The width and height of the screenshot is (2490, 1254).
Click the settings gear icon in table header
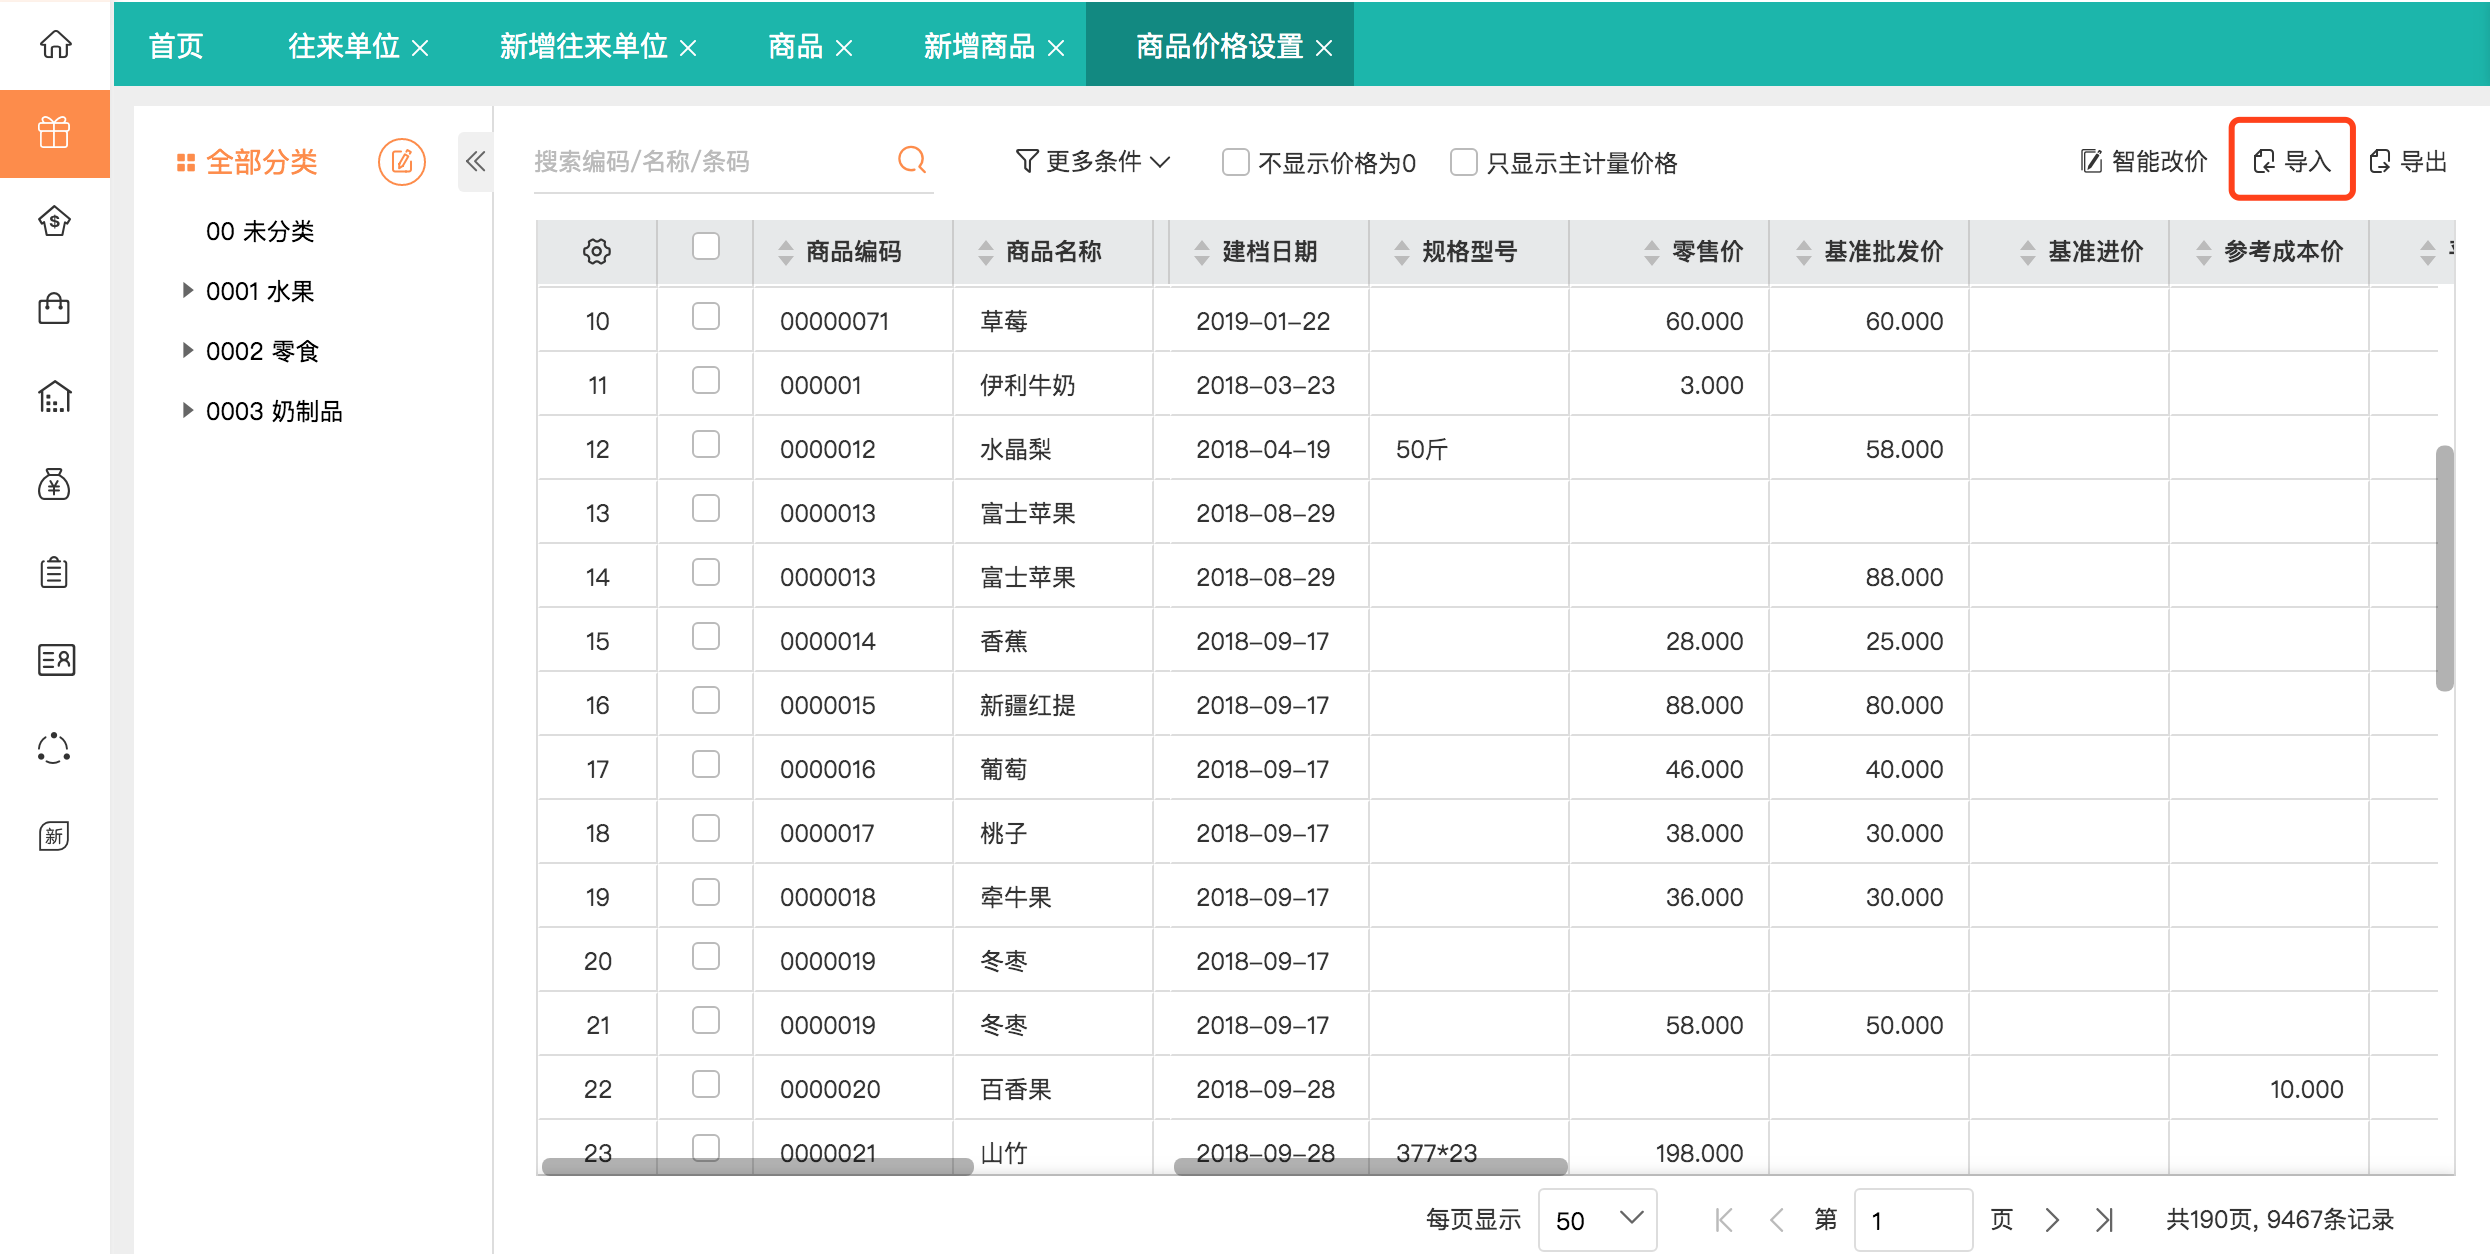(598, 253)
